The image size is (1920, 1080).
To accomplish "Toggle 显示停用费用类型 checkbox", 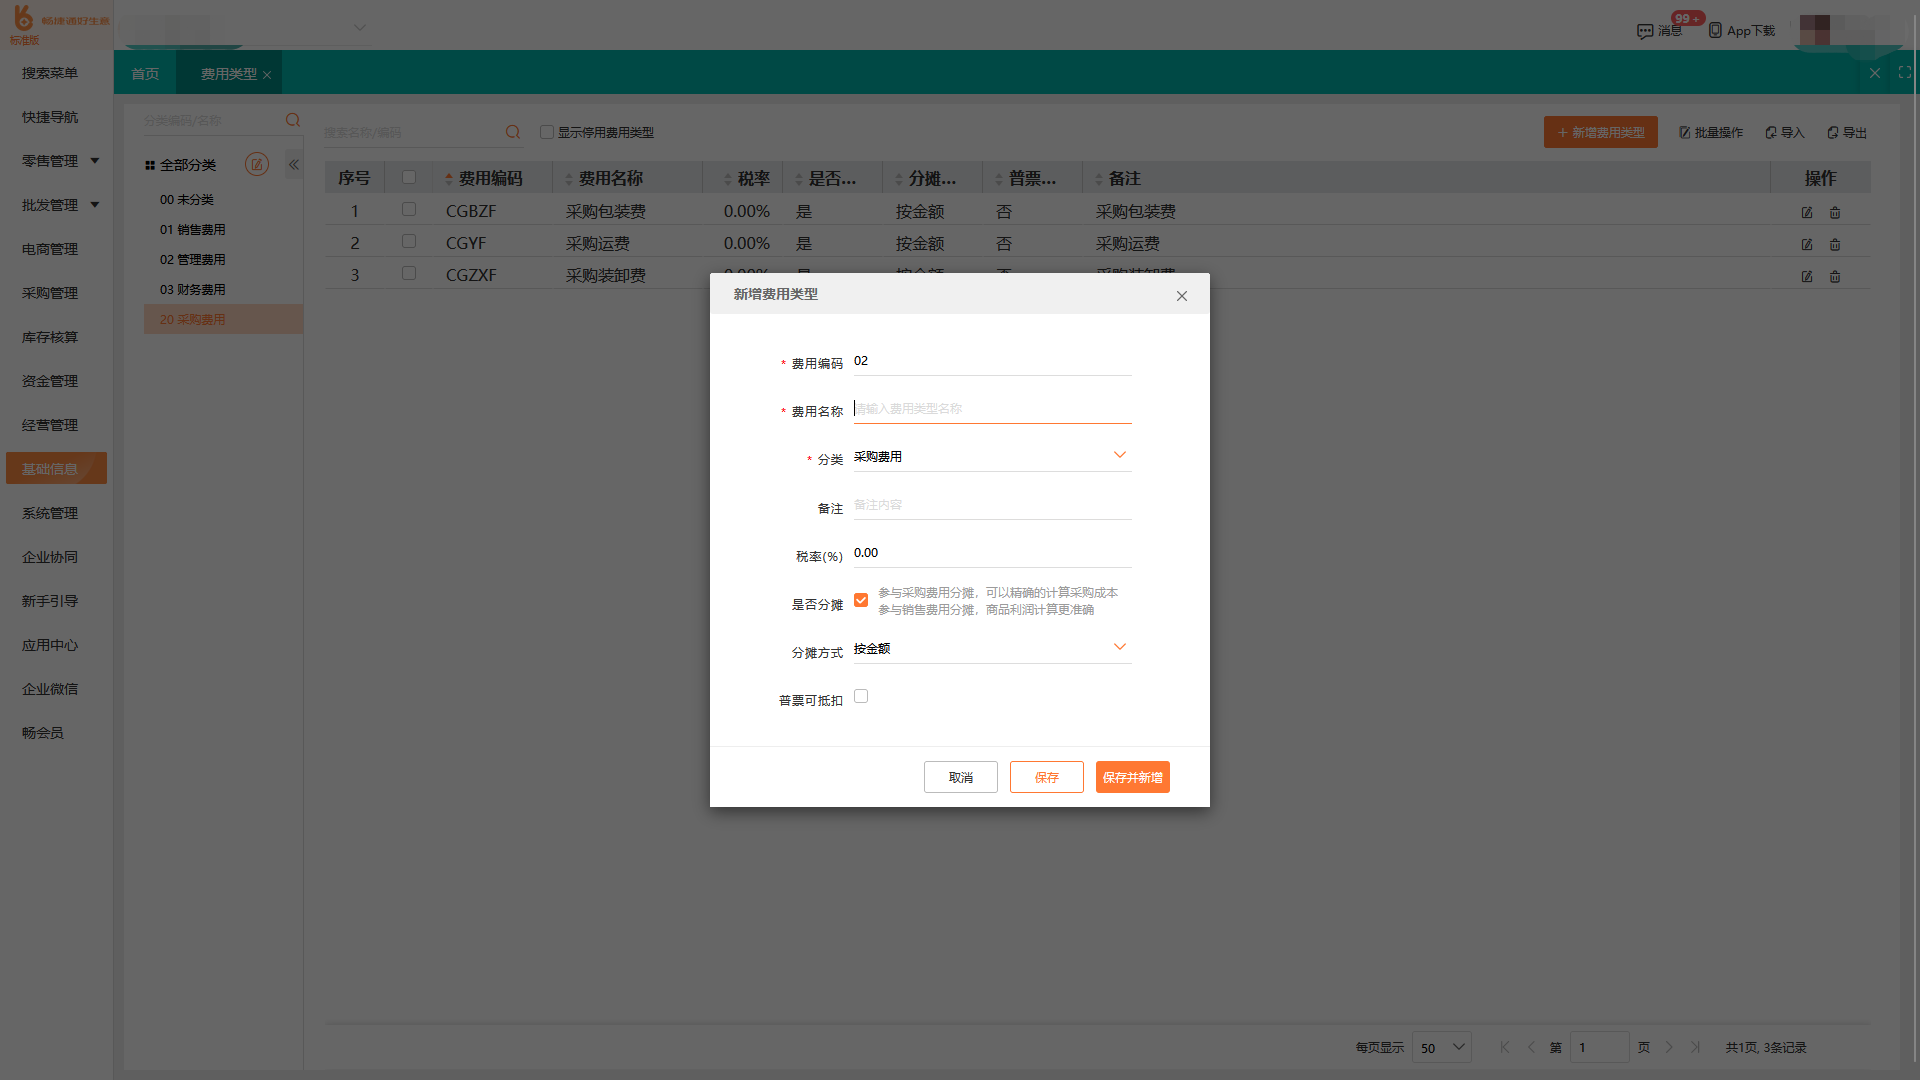I will point(546,131).
